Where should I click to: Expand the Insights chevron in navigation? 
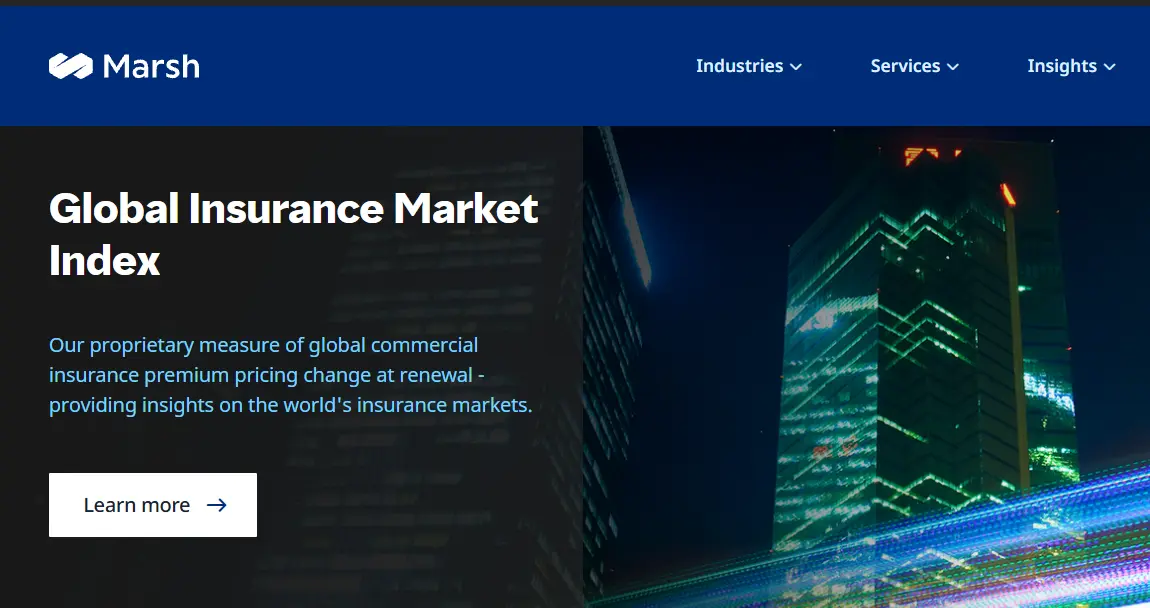(1110, 66)
